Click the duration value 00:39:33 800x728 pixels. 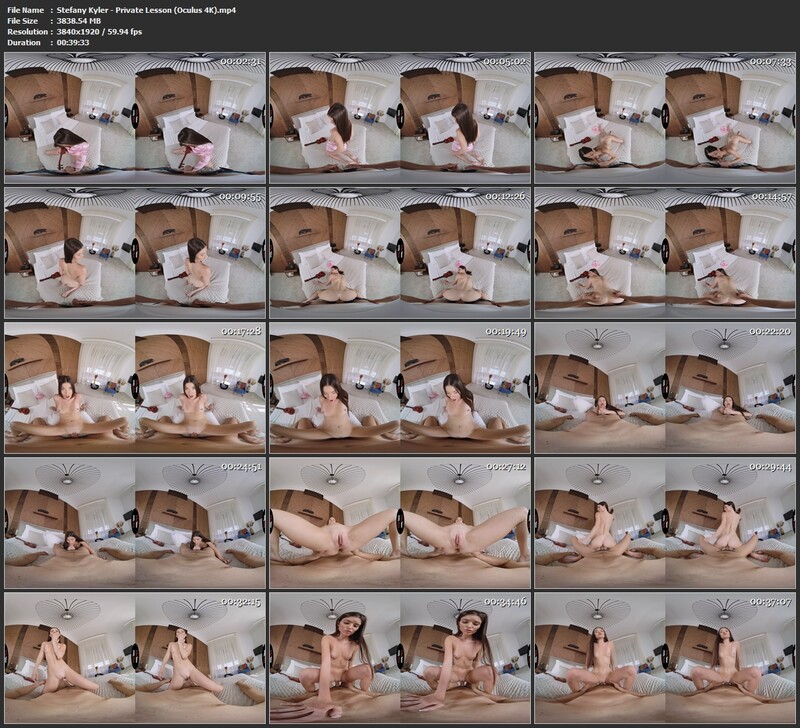[76, 42]
